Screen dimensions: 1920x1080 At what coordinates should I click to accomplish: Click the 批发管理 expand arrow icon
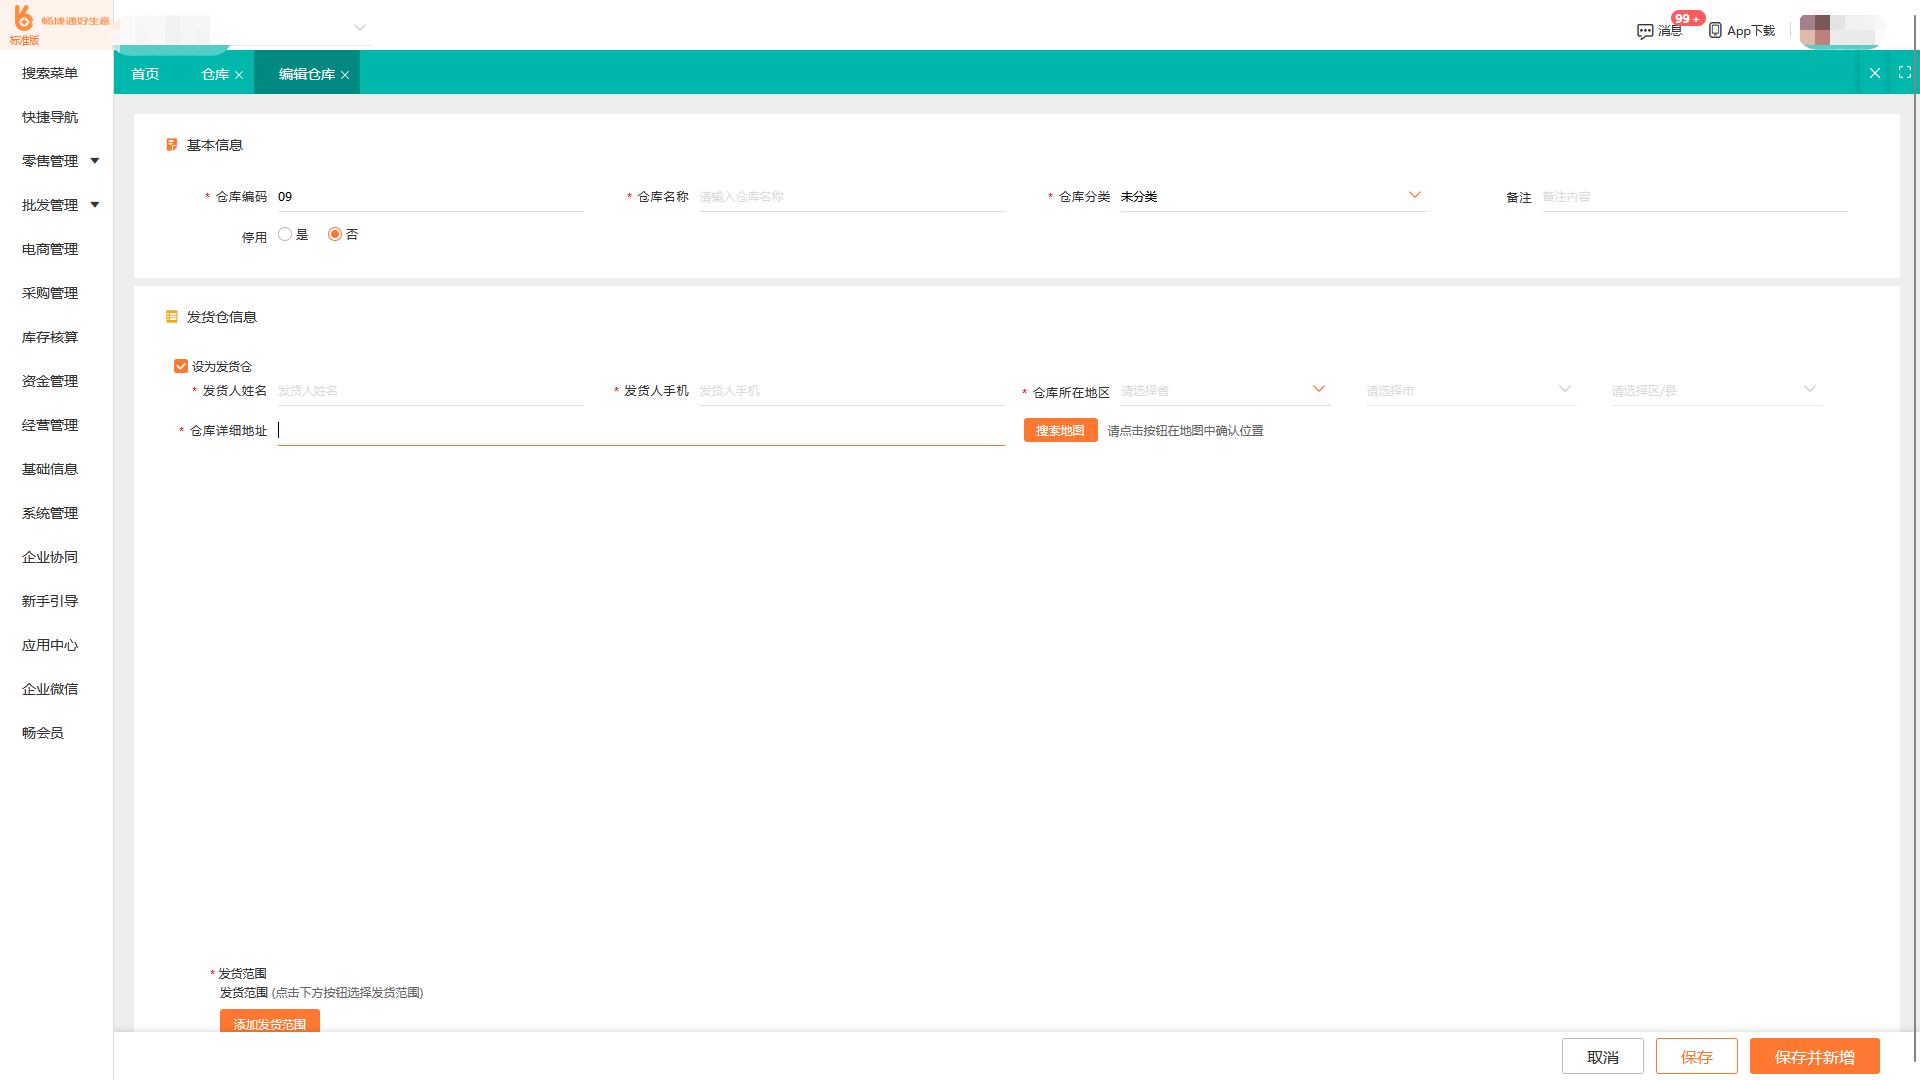coord(99,204)
